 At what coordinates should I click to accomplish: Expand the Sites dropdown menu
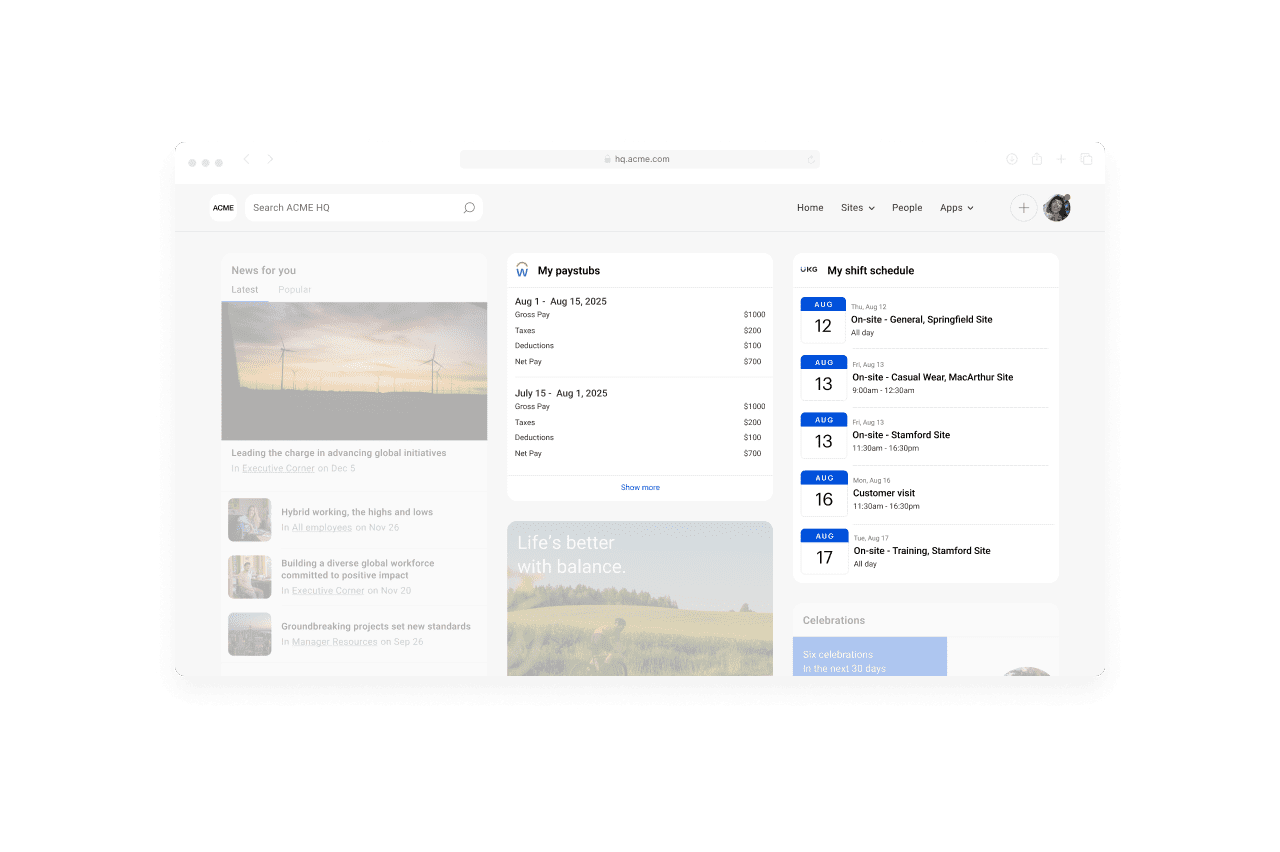[857, 208]
